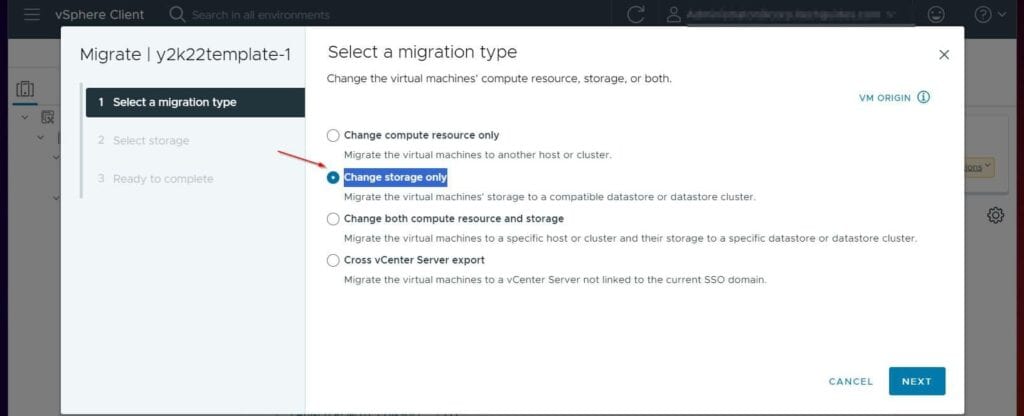Focus the Search in all environments field
Image resolution: width=1024 pixels, height=416 pixels.
261,14
